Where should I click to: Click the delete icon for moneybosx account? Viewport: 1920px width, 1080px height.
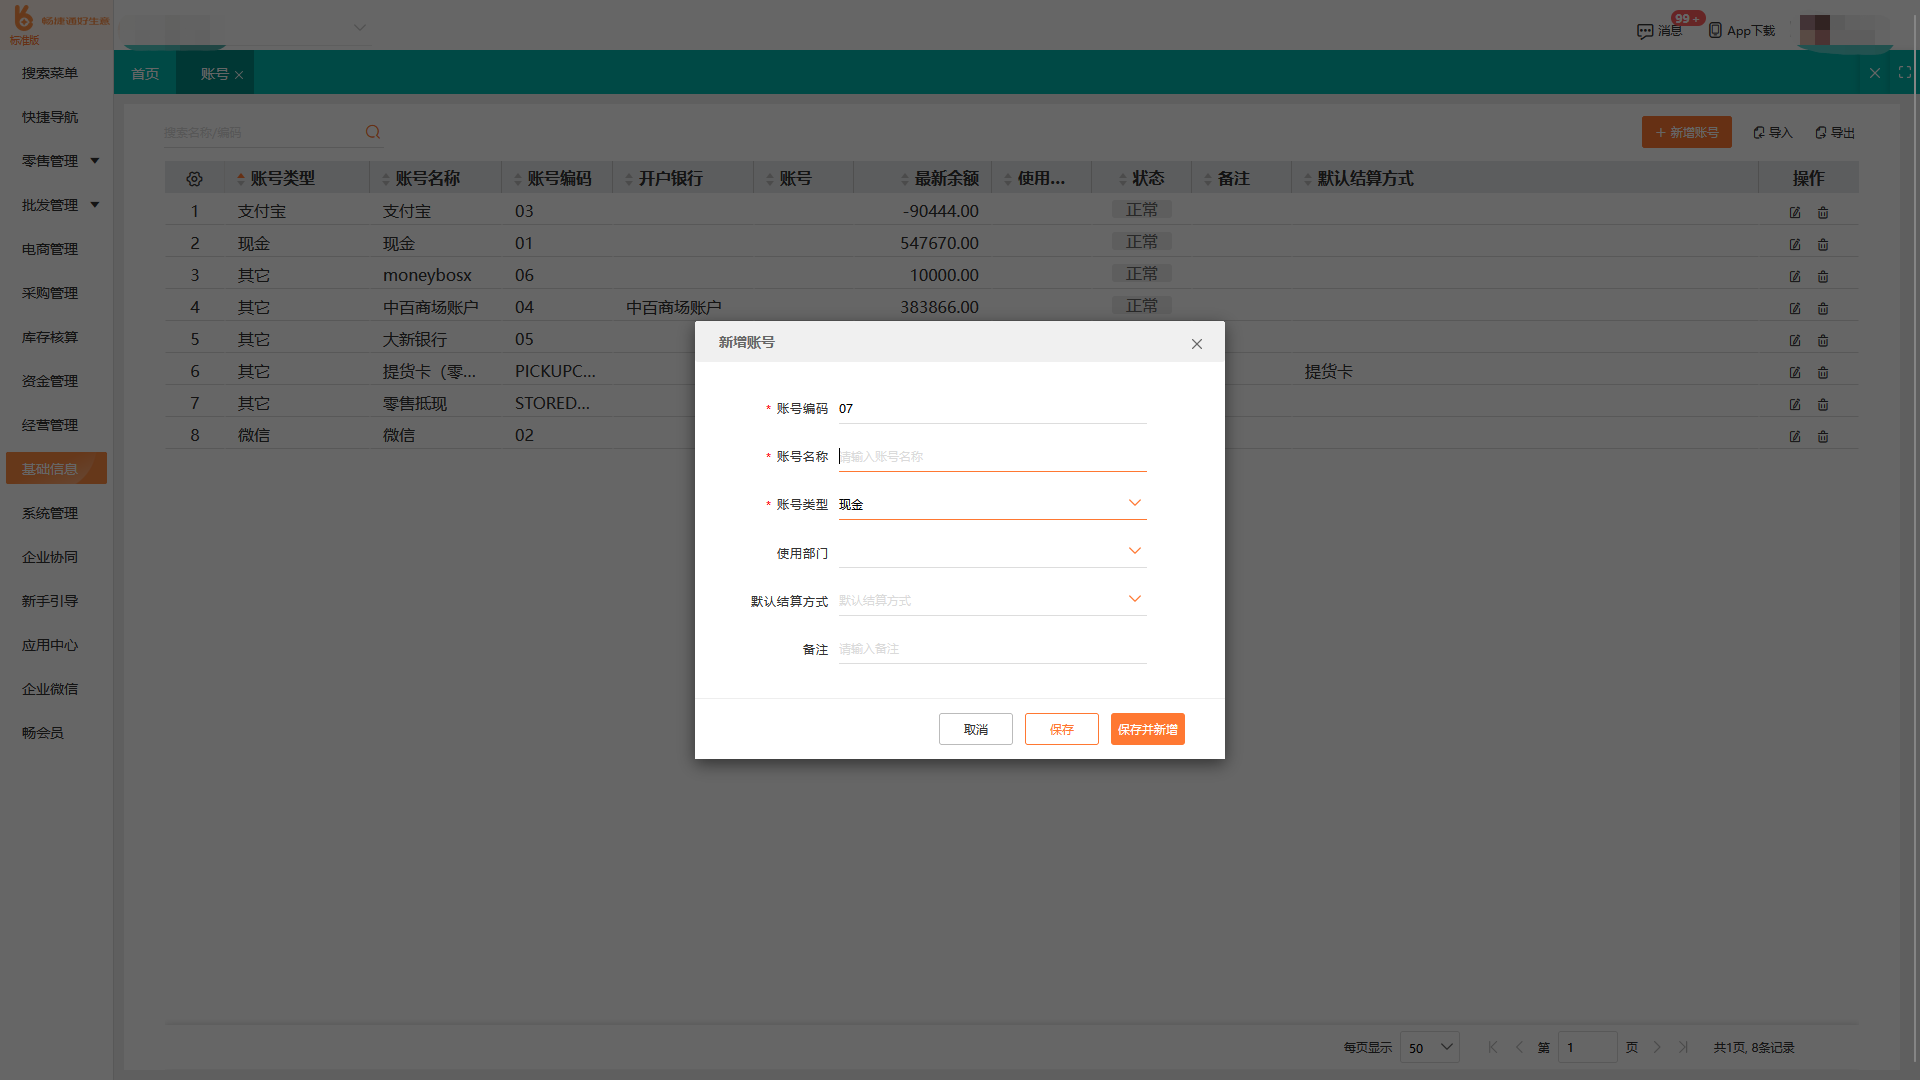(x=1824, y=276)
